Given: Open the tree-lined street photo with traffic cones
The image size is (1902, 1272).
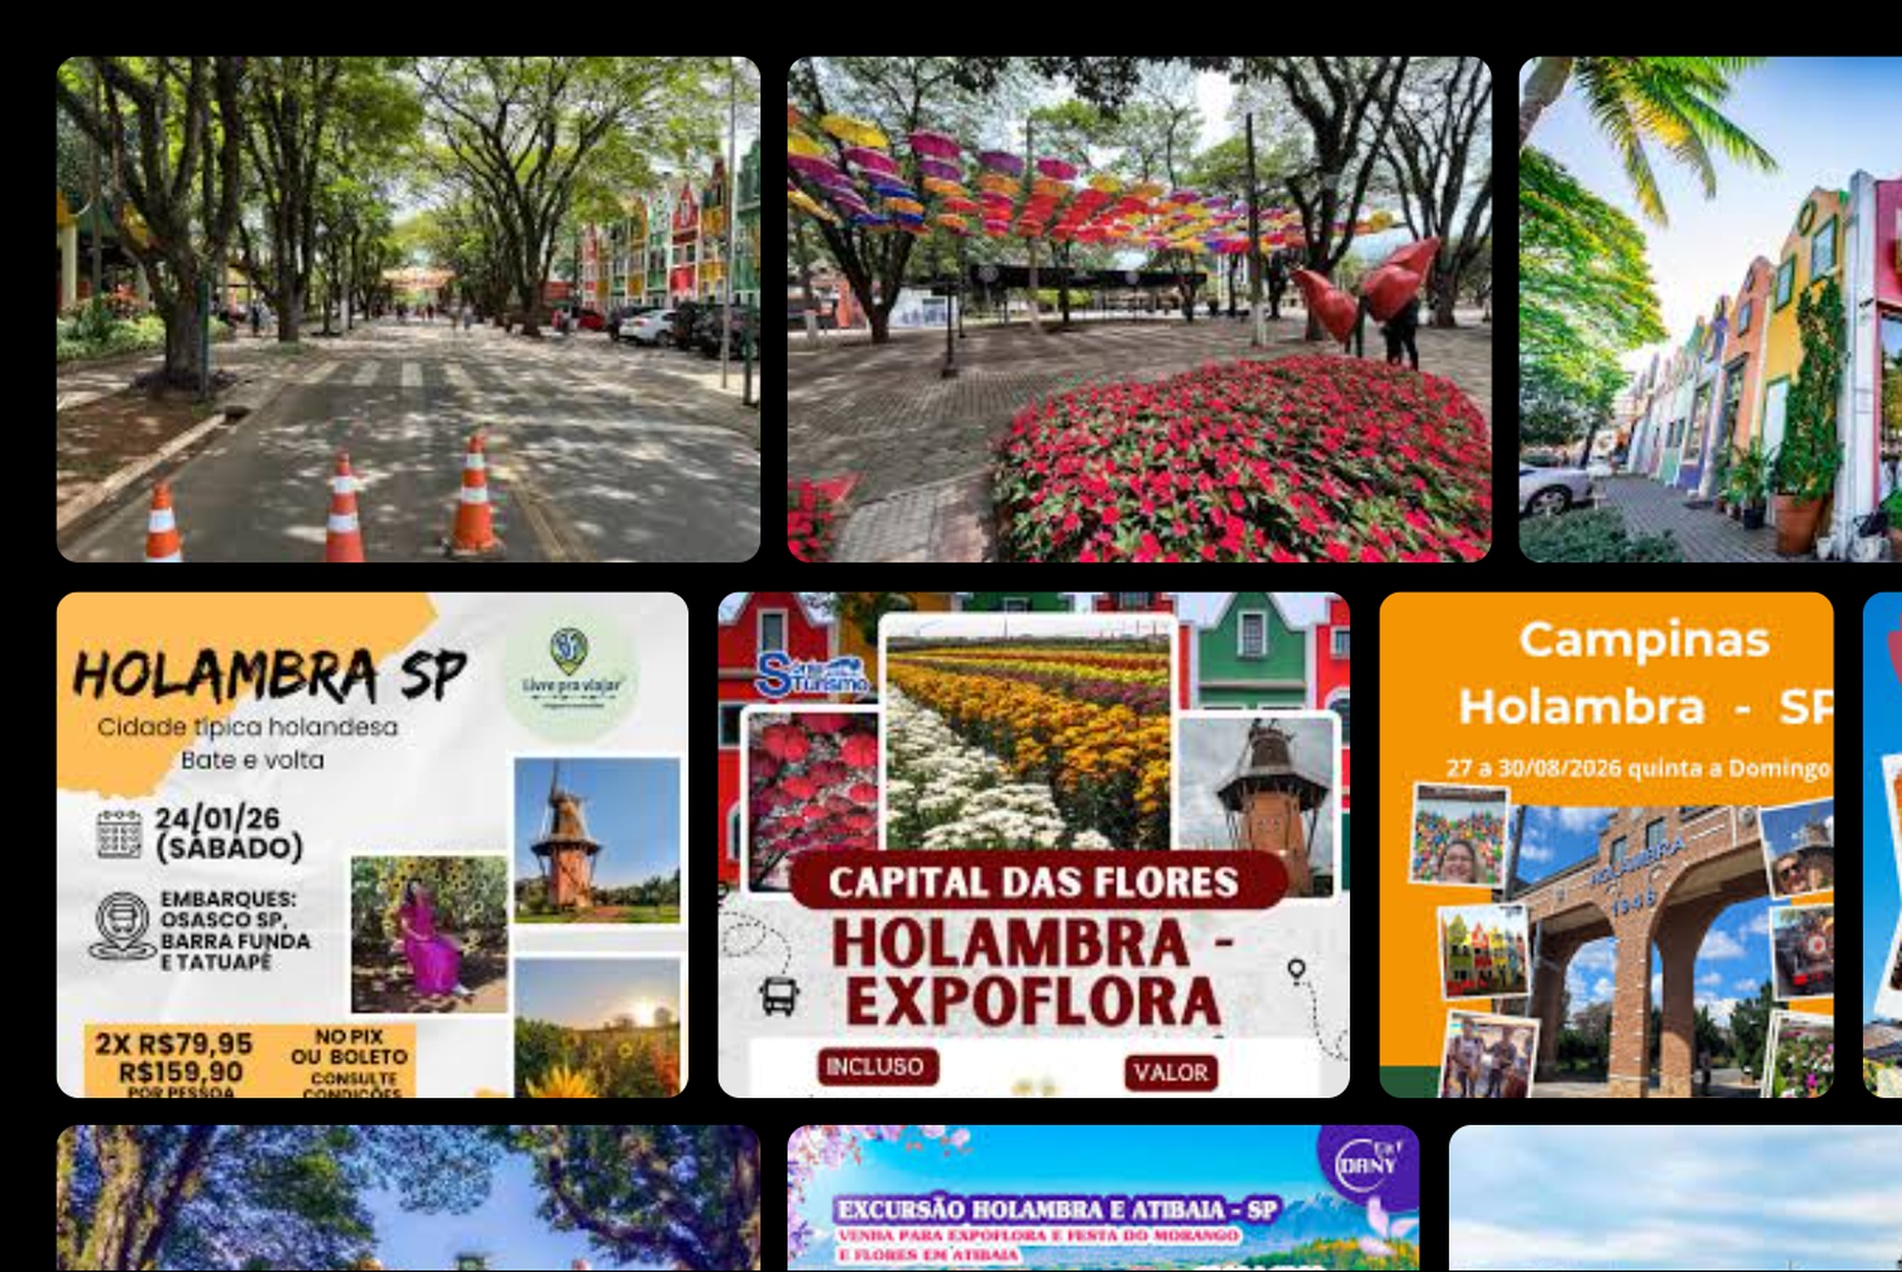Looking at the screenshot, I should [x=408, y=309].
